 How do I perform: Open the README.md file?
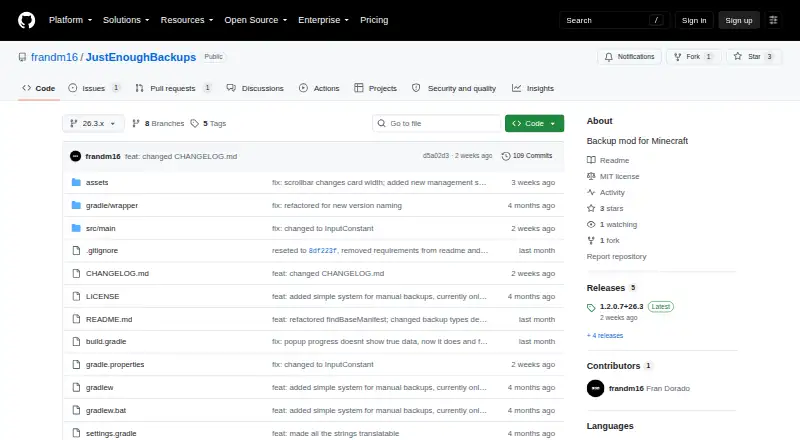pos(109,320)
